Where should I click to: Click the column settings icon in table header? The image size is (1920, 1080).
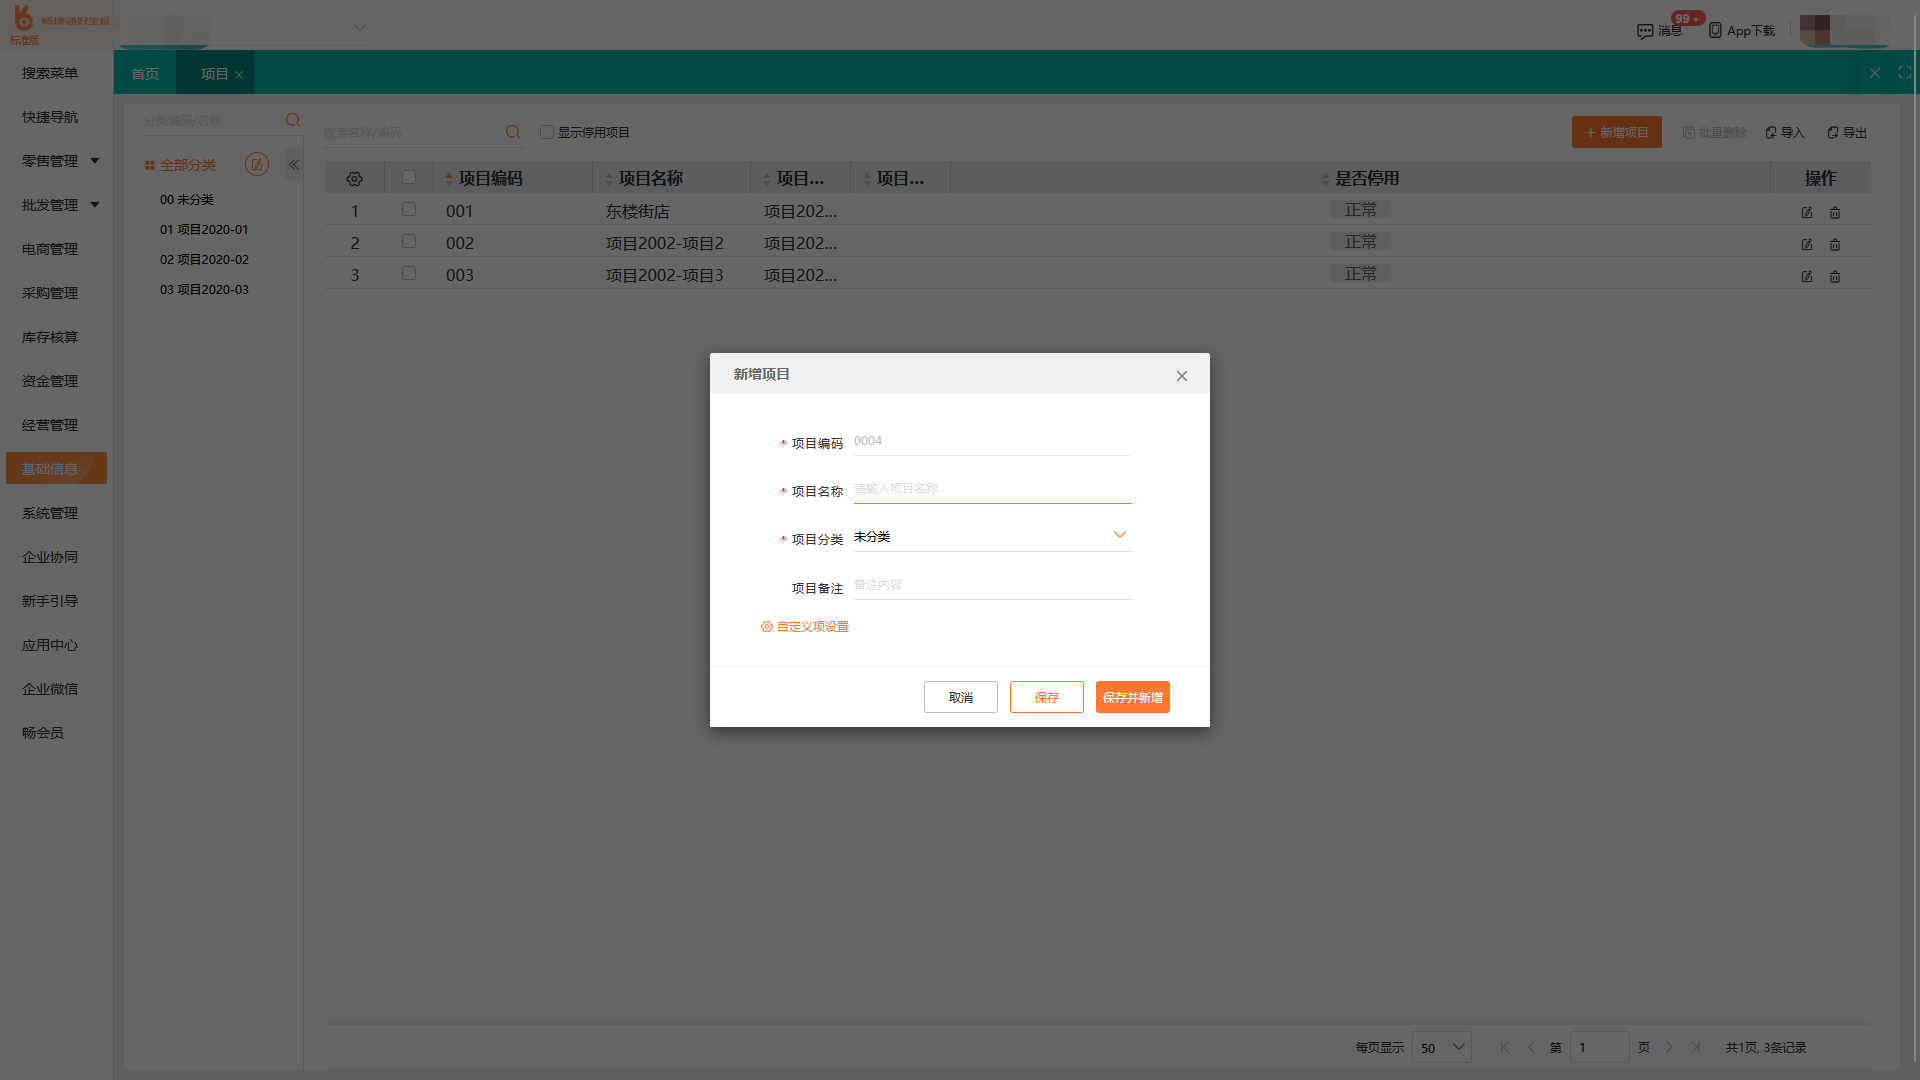coord(353,178)
